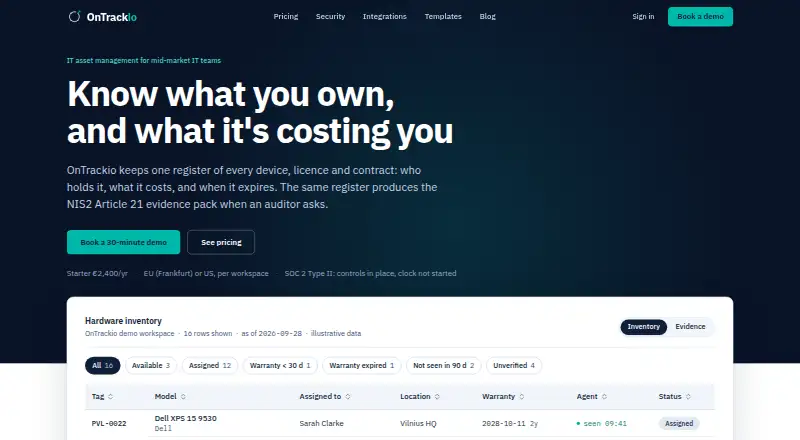Click the See pricing button
800x440 pixels.
tap(221, 242)
